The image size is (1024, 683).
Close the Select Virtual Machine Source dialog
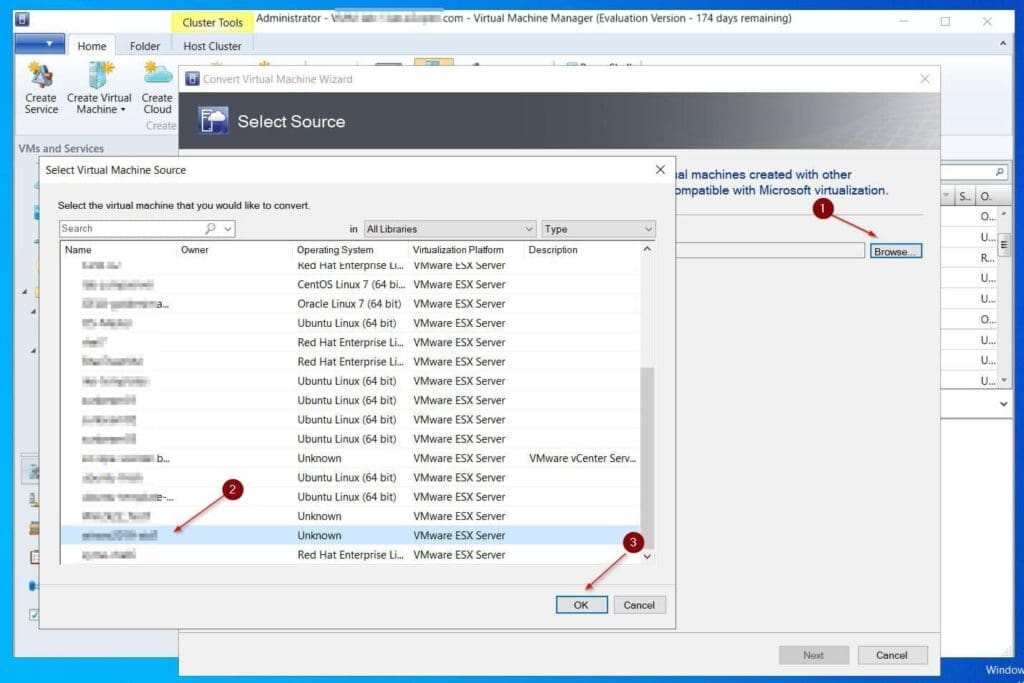(x=660, y=170)
